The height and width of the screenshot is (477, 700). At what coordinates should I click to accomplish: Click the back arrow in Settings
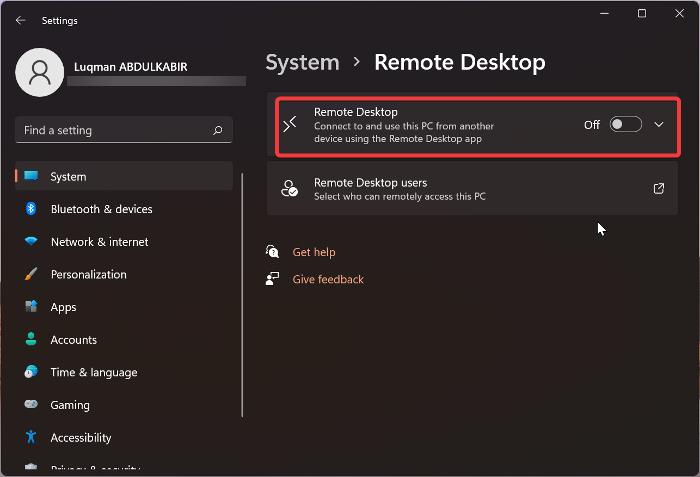pos(21,20)
